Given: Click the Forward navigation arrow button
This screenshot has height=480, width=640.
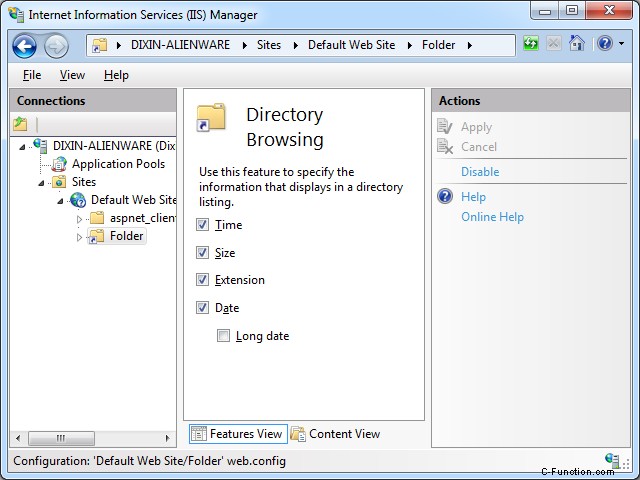Looking at the screenshot, I should pos(56,45).
